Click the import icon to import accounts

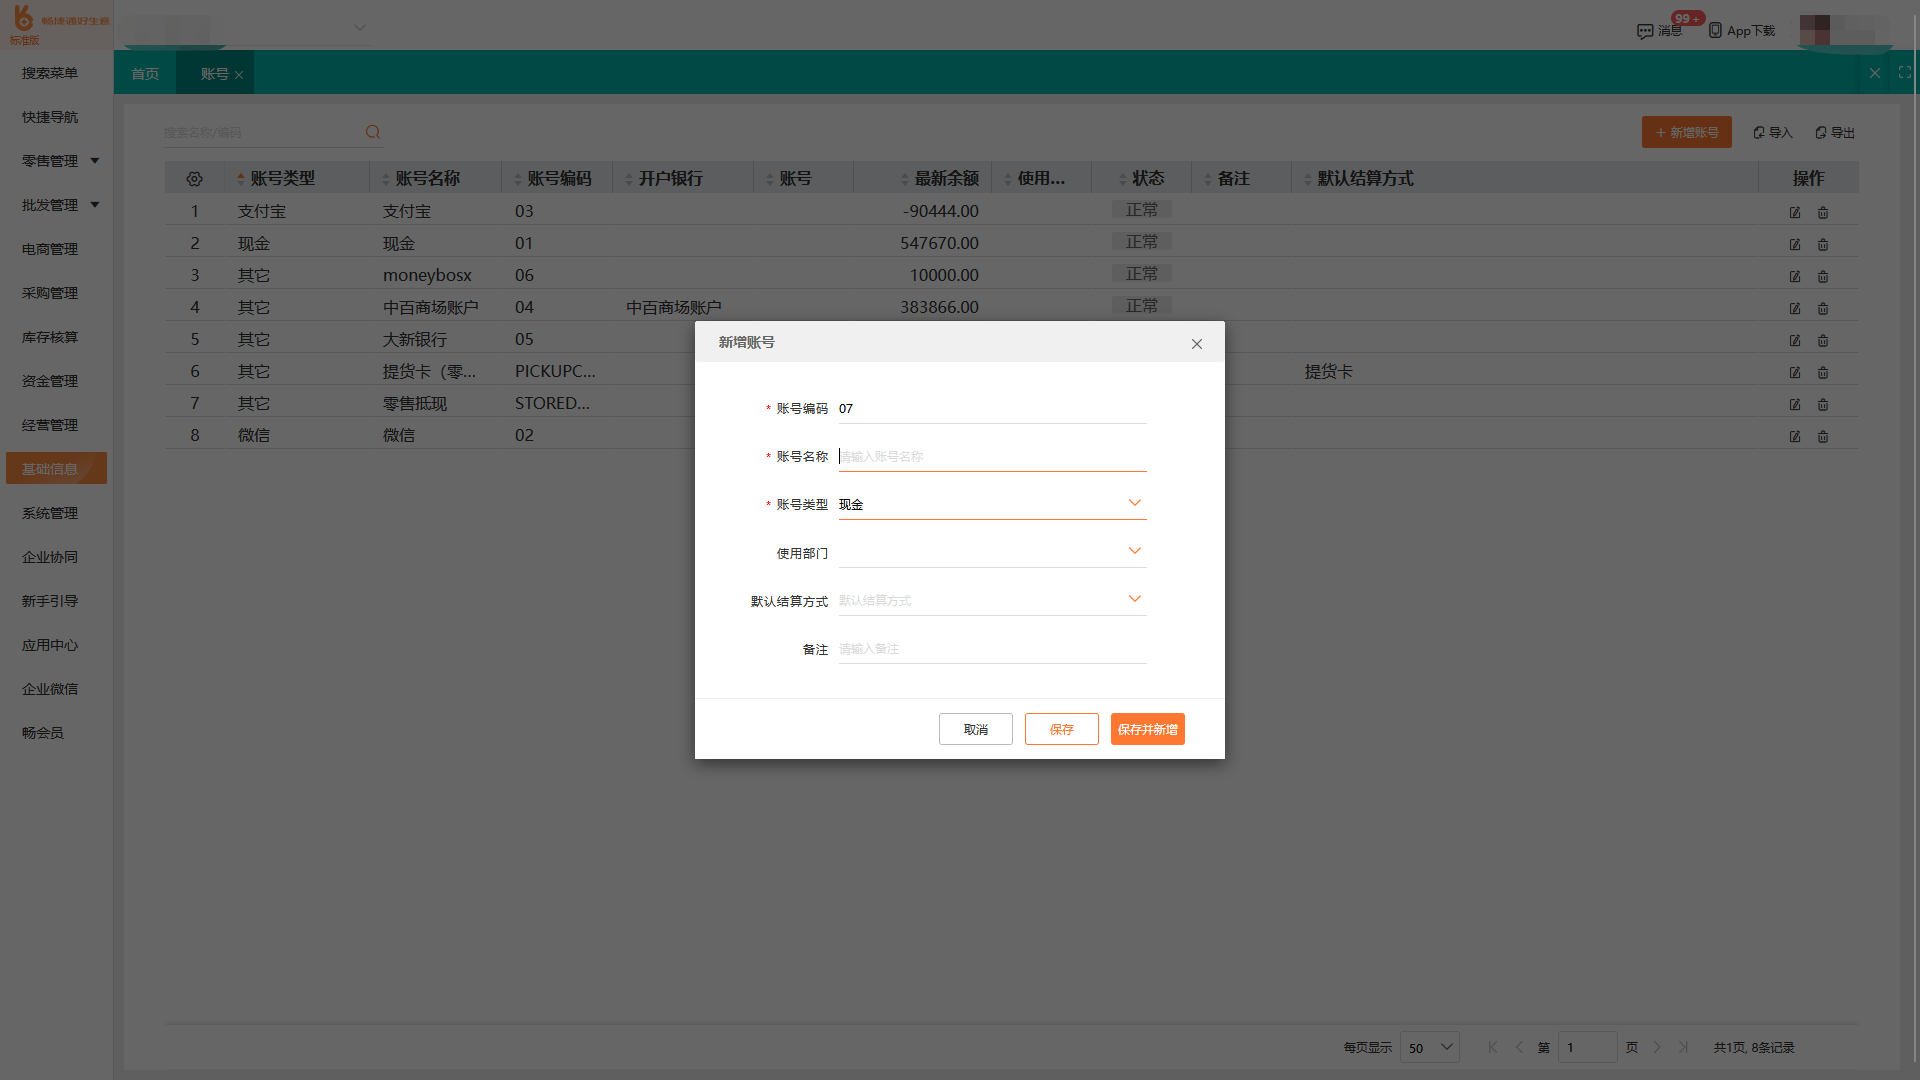point(1772,132)
